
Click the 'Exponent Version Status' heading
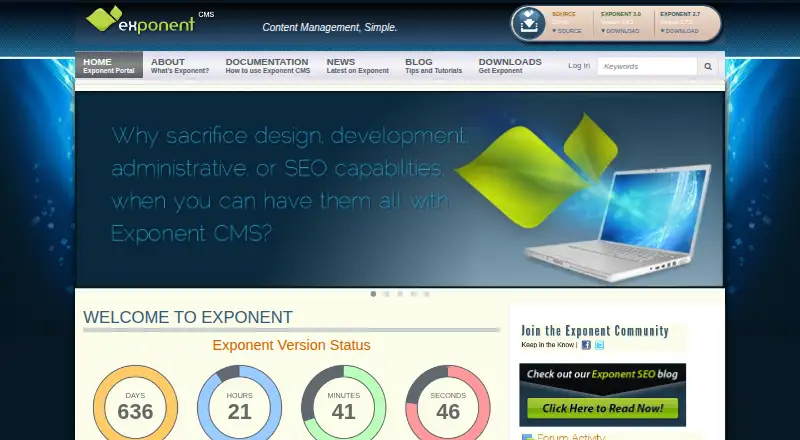point(291,345)
